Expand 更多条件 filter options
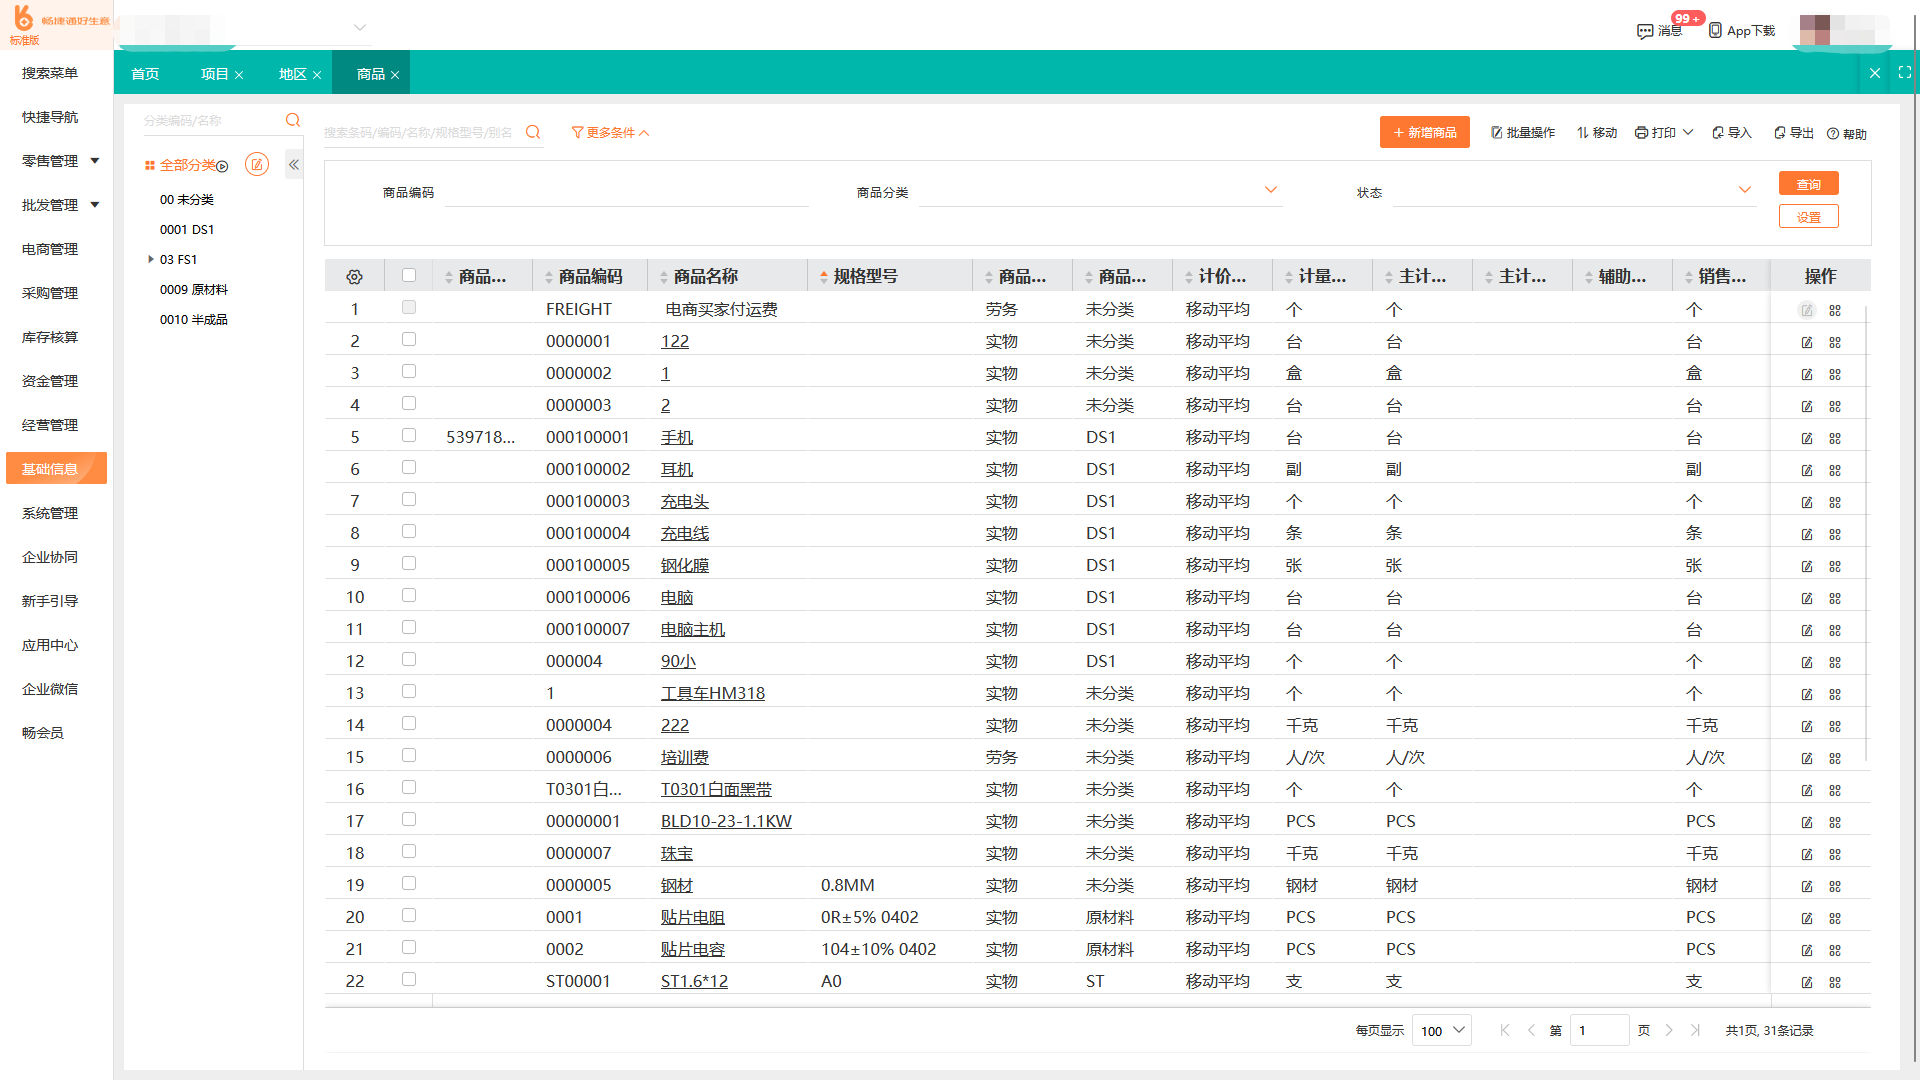1920x1080 pixels. click(611, 132)
